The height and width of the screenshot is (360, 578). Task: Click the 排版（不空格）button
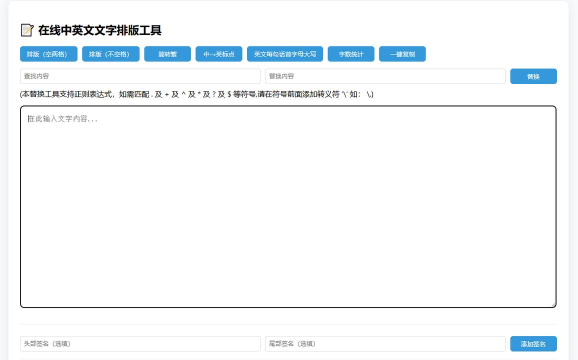pos(111,54)
